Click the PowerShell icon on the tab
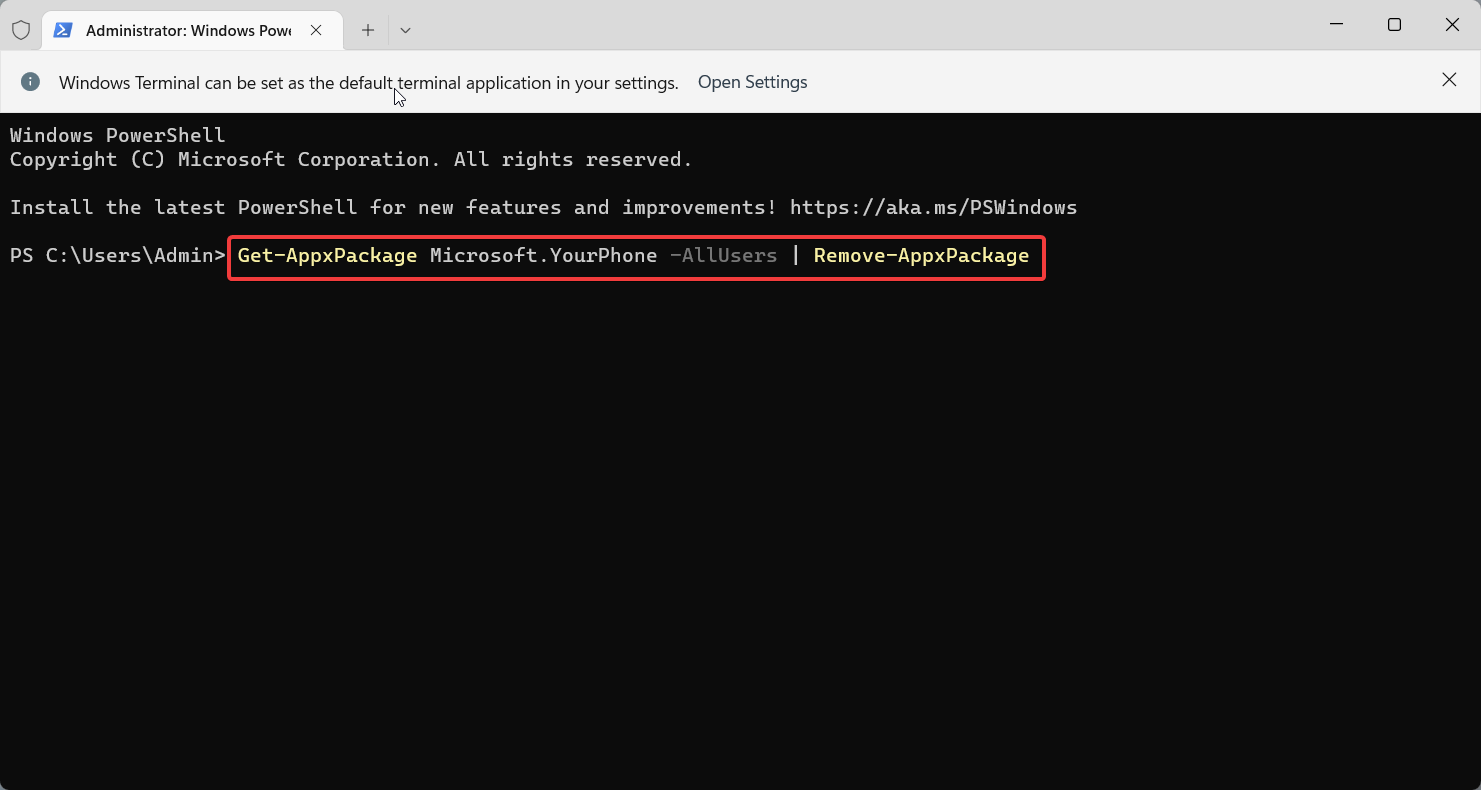Screen dimensions: 1481x790 tap(63, 30)
